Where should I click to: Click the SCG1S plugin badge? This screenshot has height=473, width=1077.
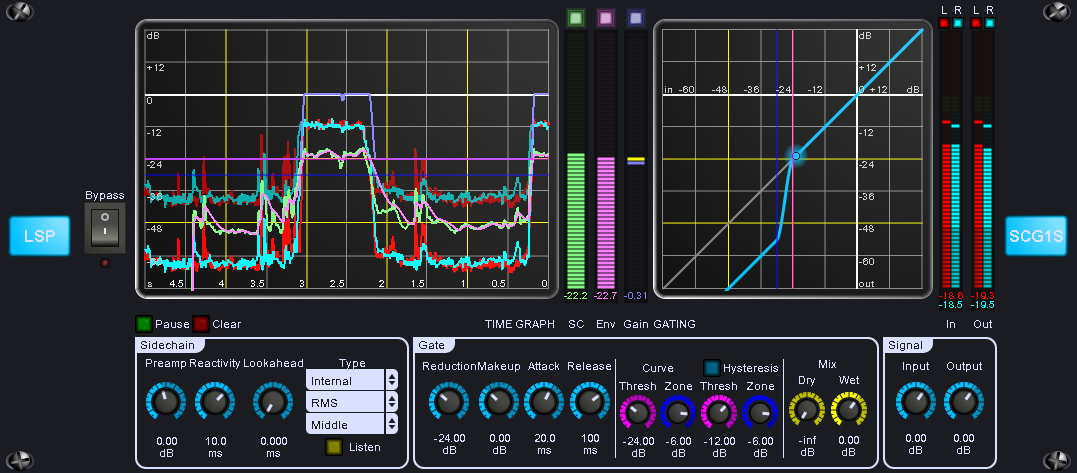click(x=1036, y=236)
